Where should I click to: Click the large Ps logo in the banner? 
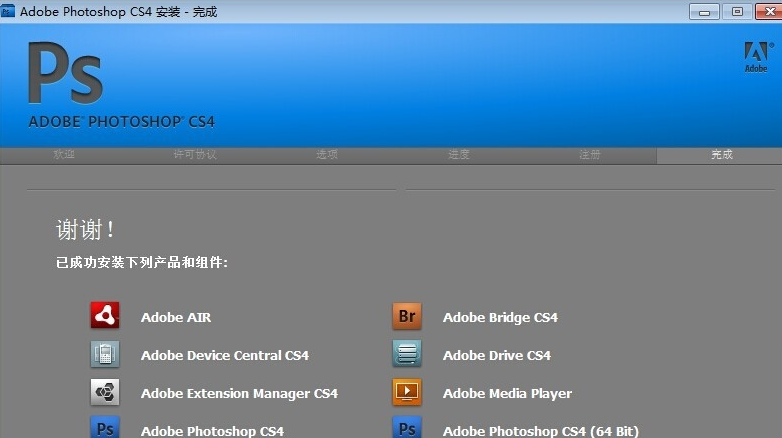[65, 76]
